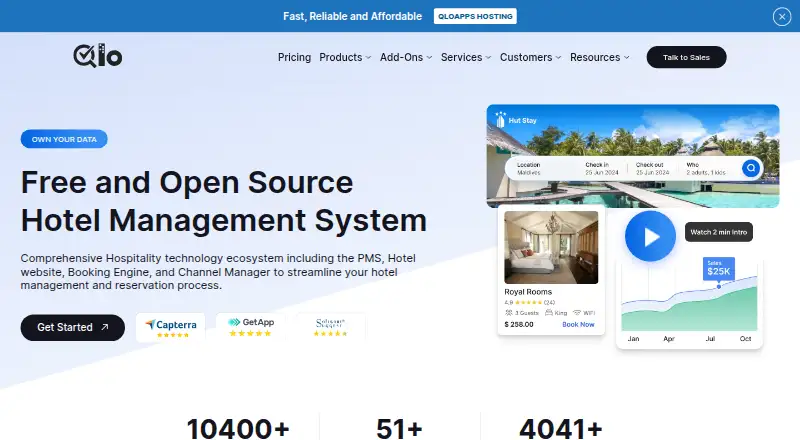Select the Own Your Data badge

(64, 139)
